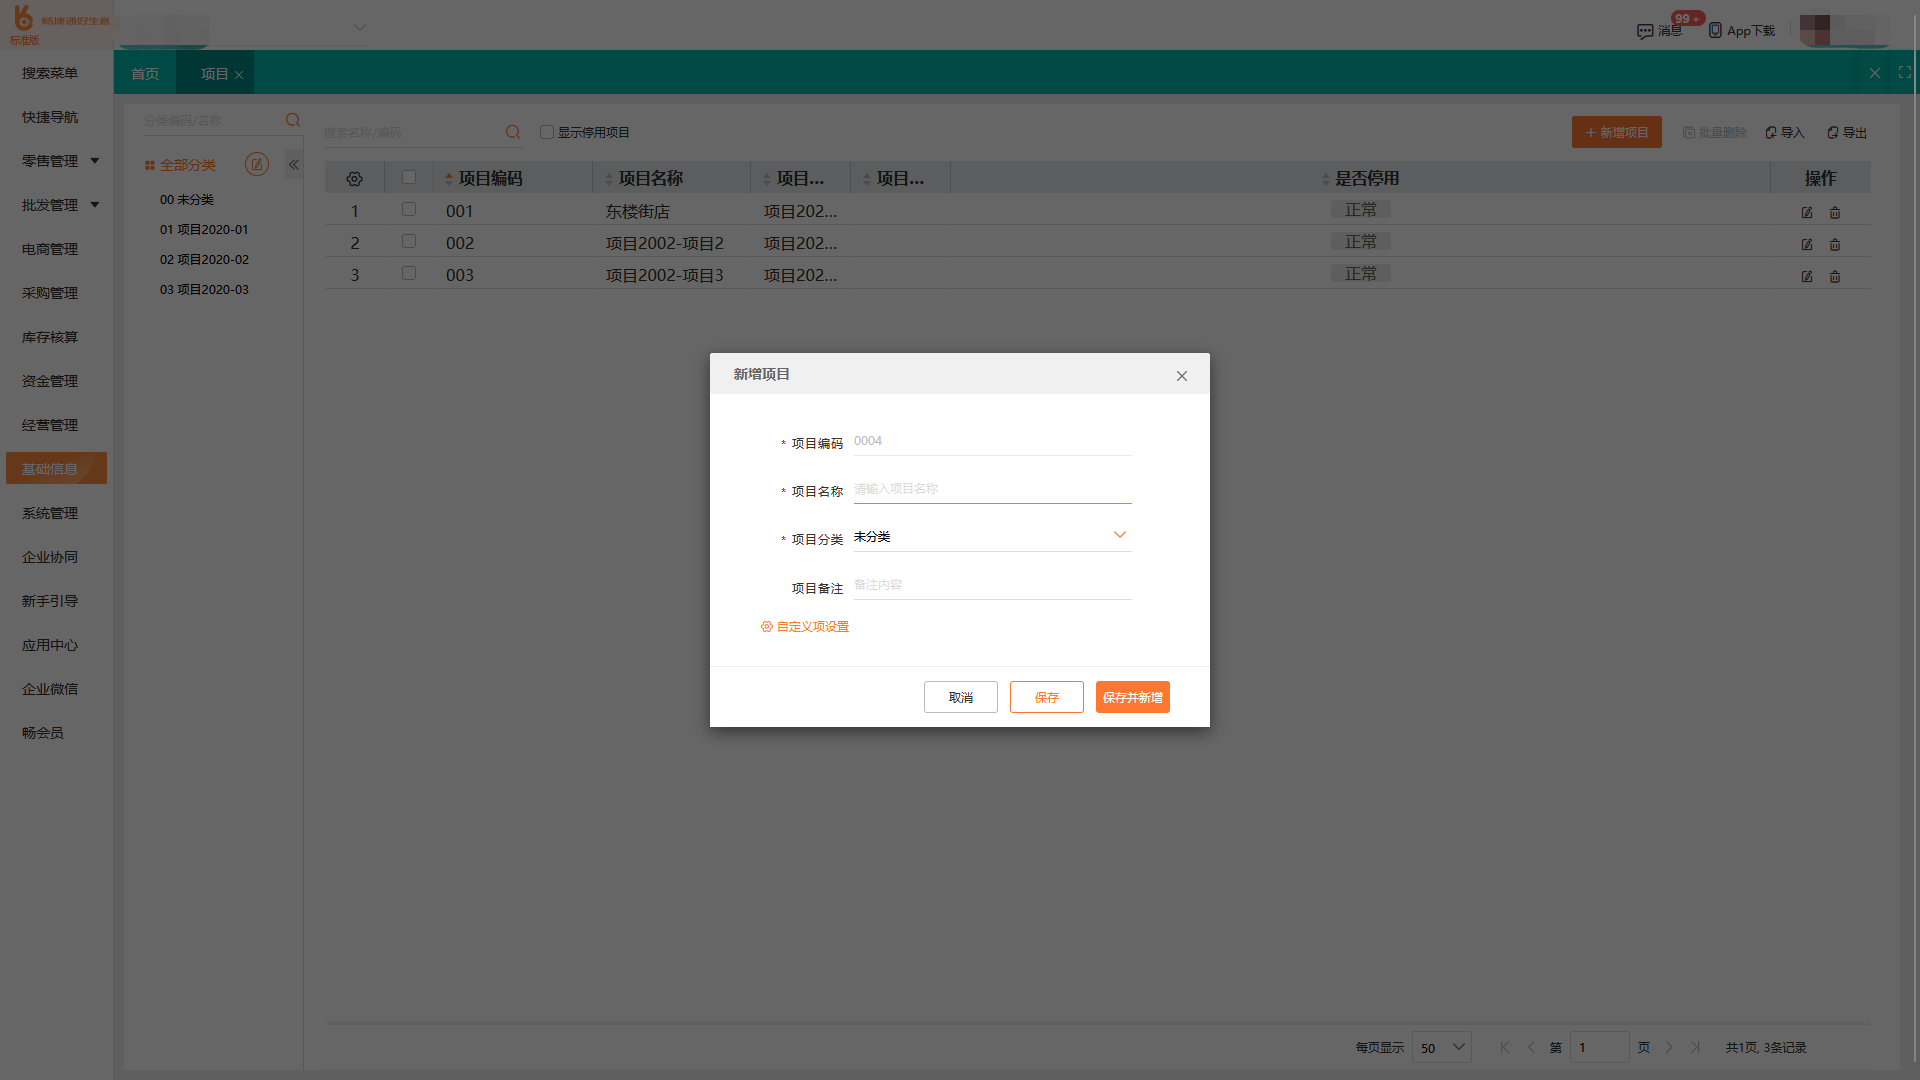
Task: Click the collapse sidebar arrow icon
Action: point(293,165)
